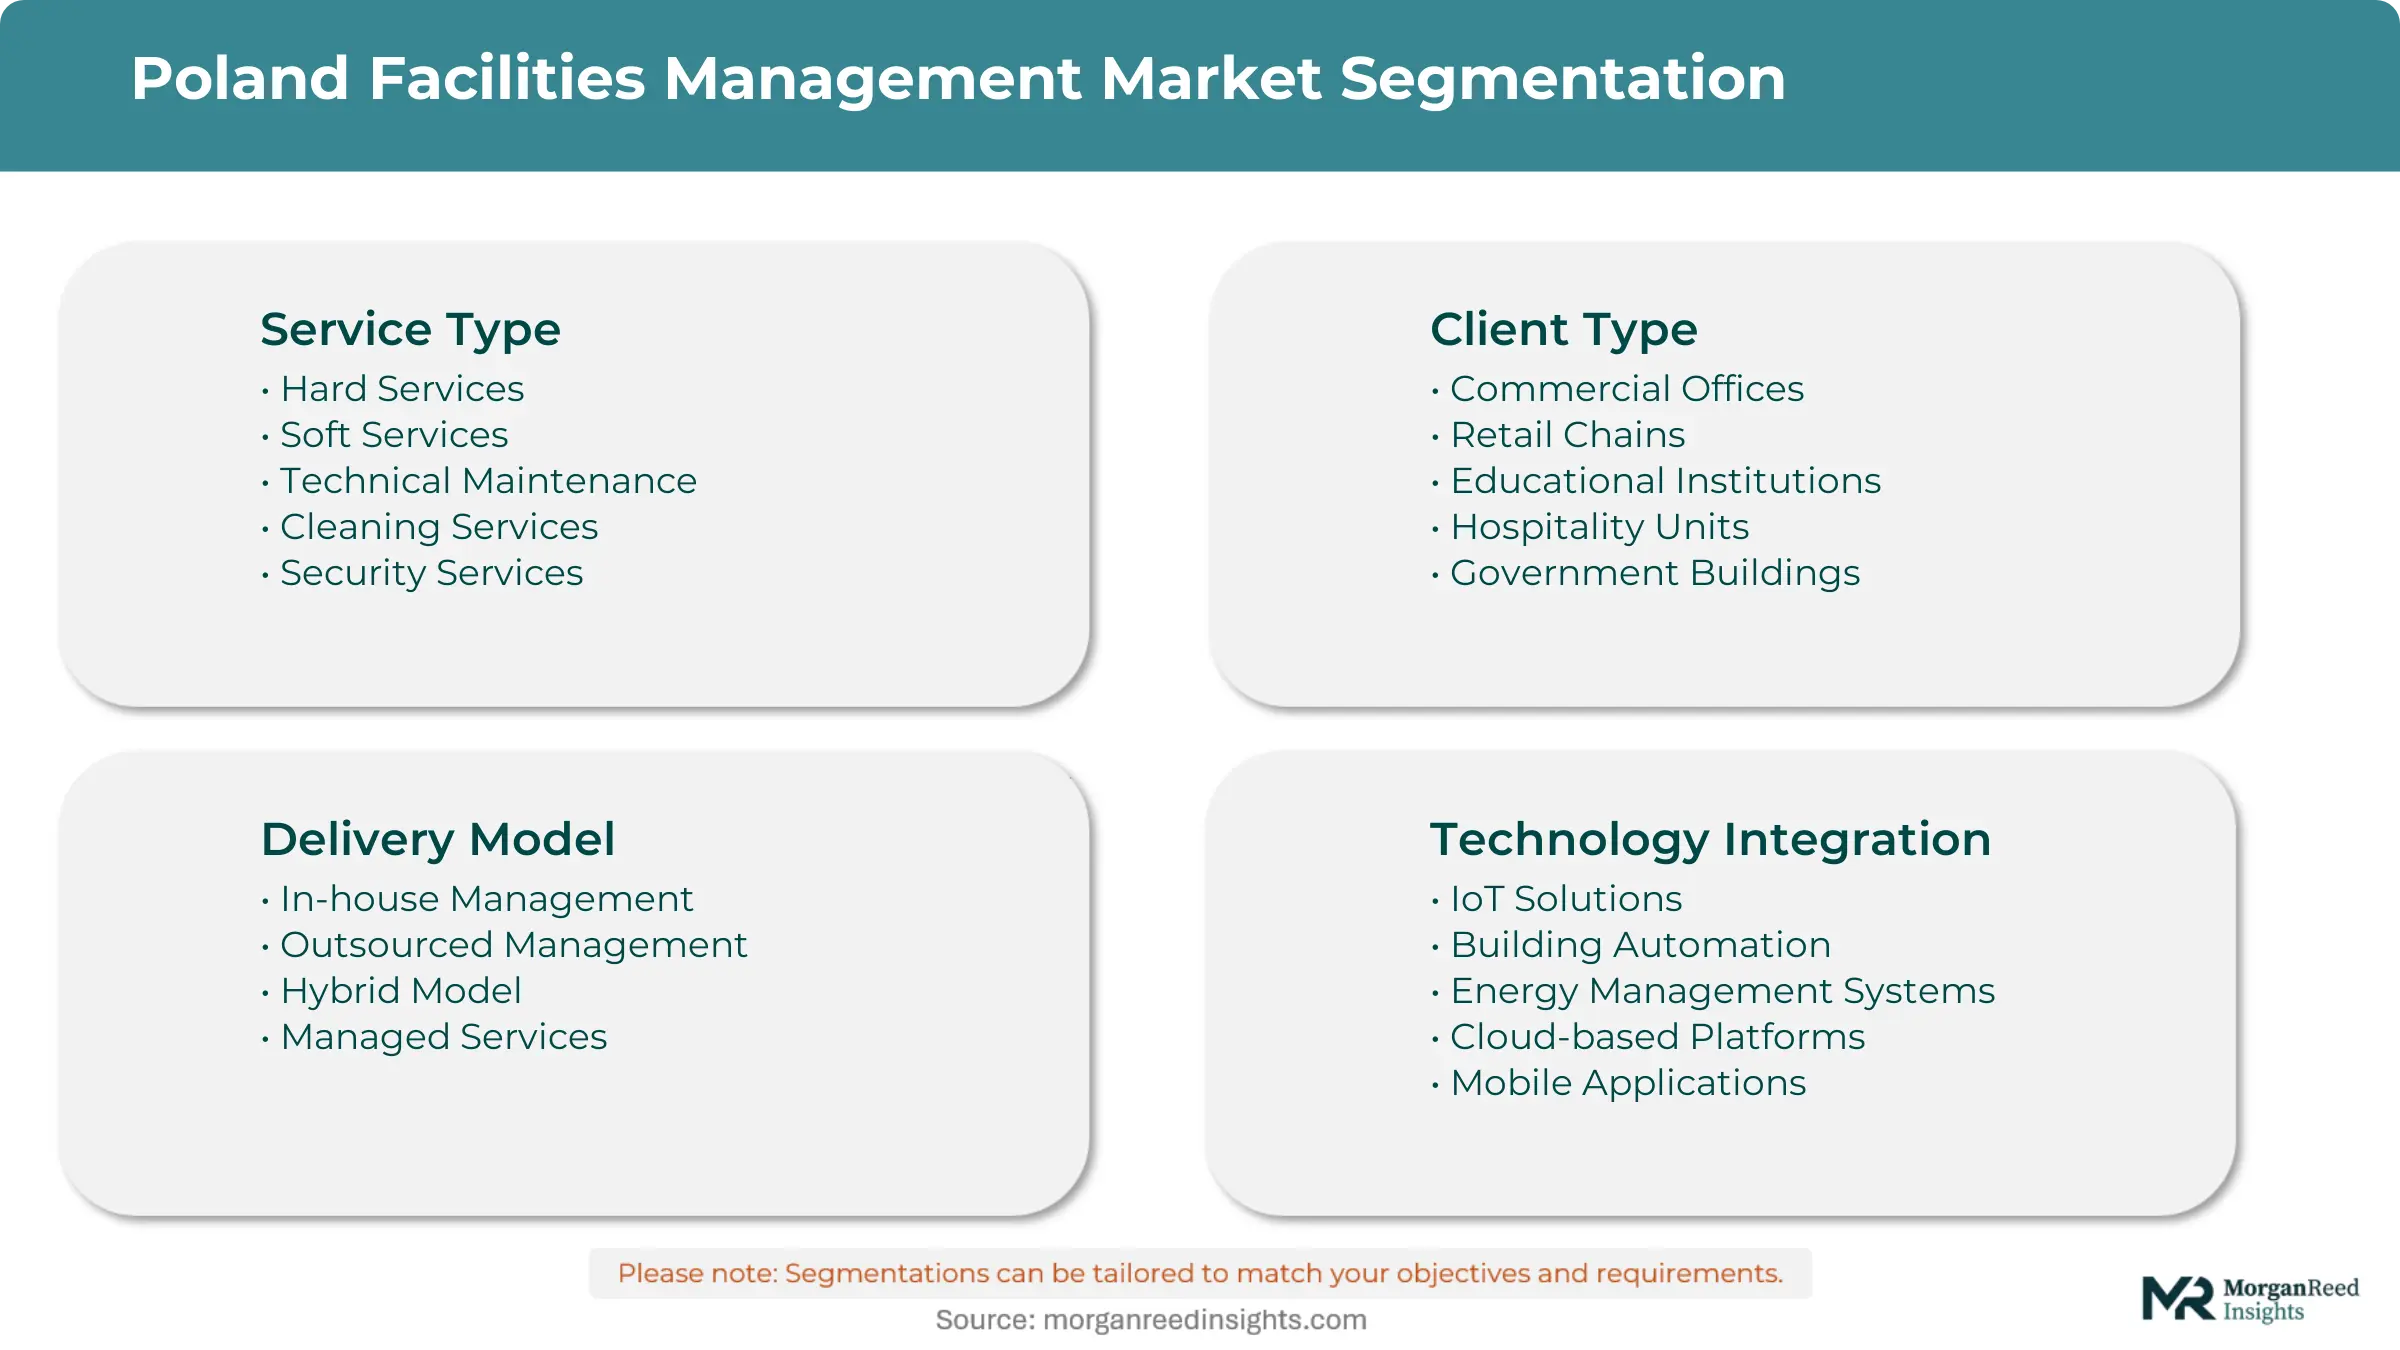Select the Client Type section
This screenshot has height=1350, width=2400.
point(1725,475)
